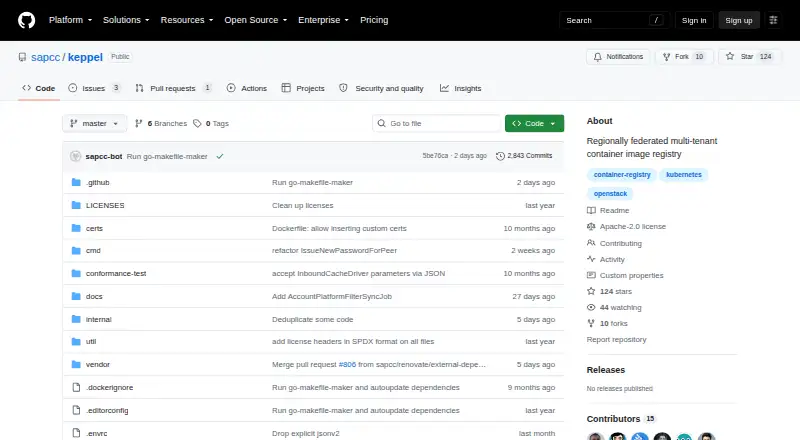Click the Search field in header
This screenshot has height=440, width=800.
point(614,20)
